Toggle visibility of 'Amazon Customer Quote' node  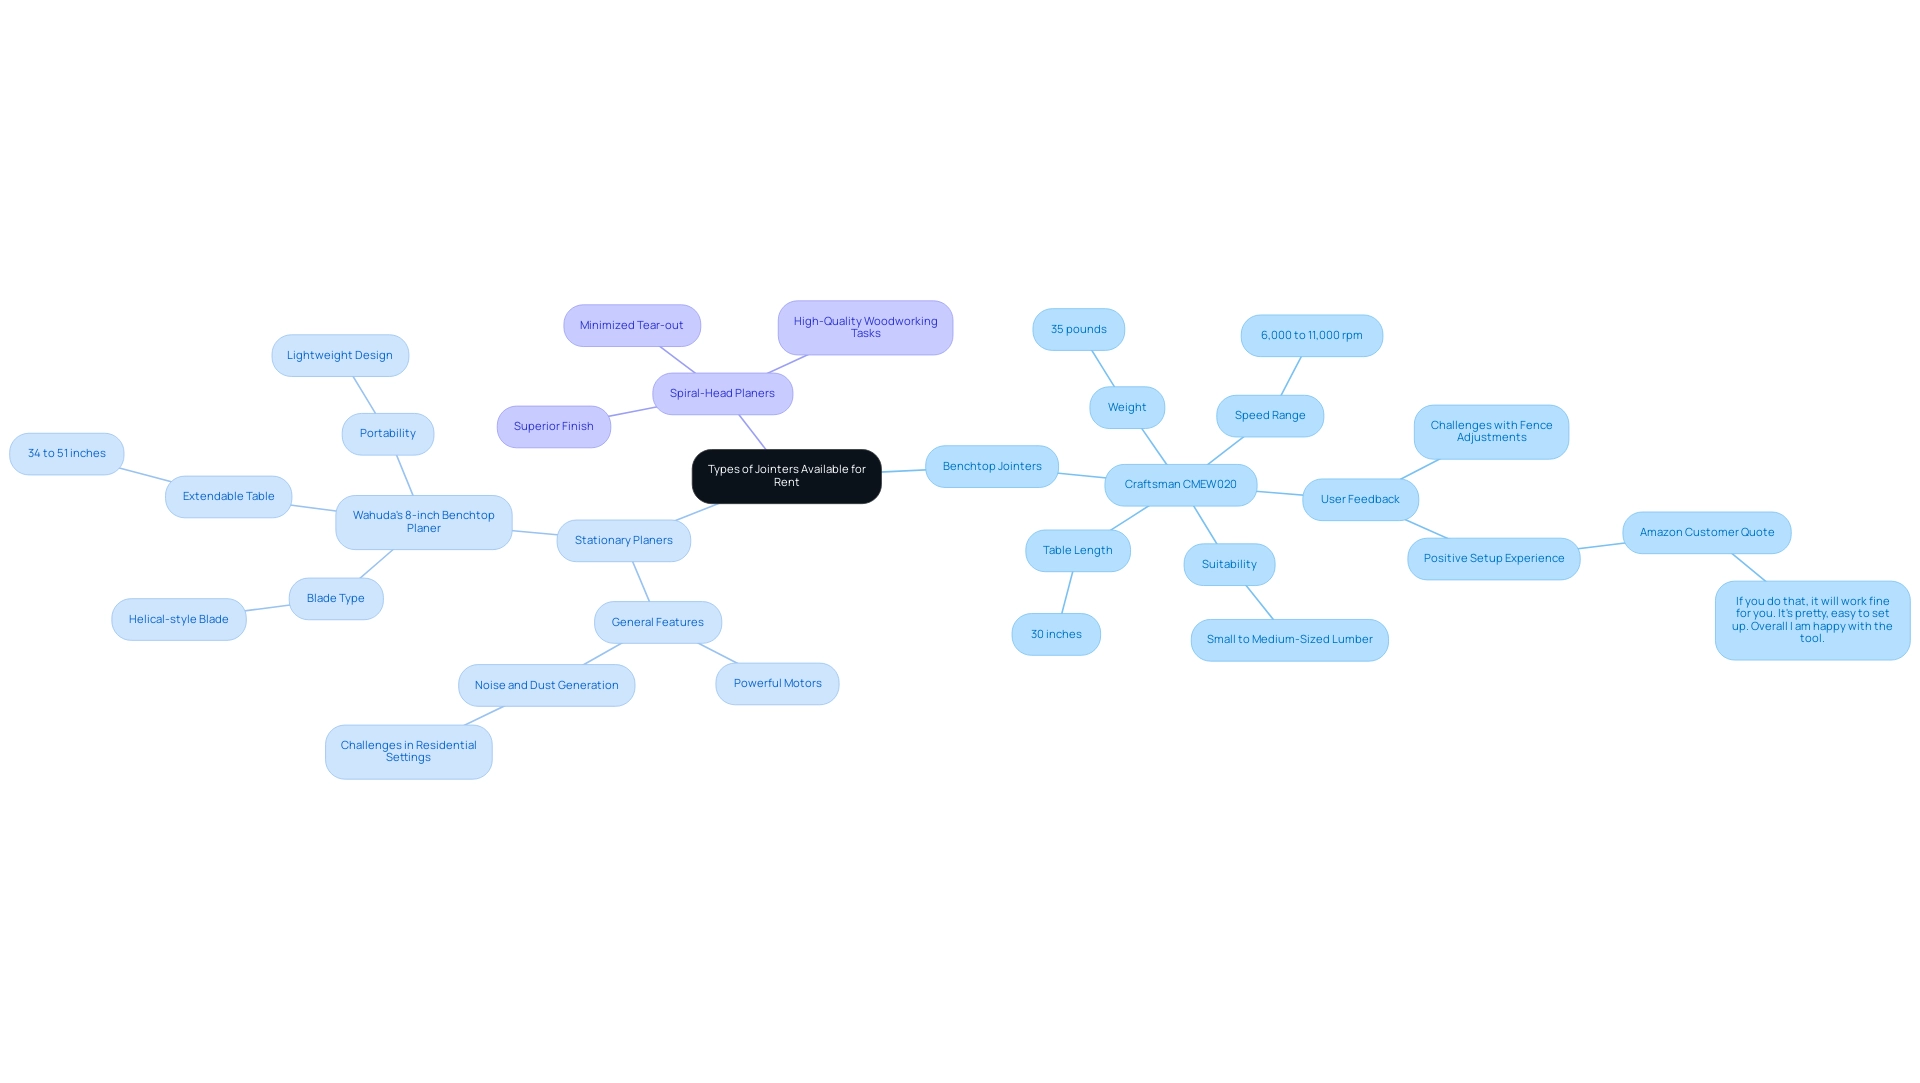1706,532
